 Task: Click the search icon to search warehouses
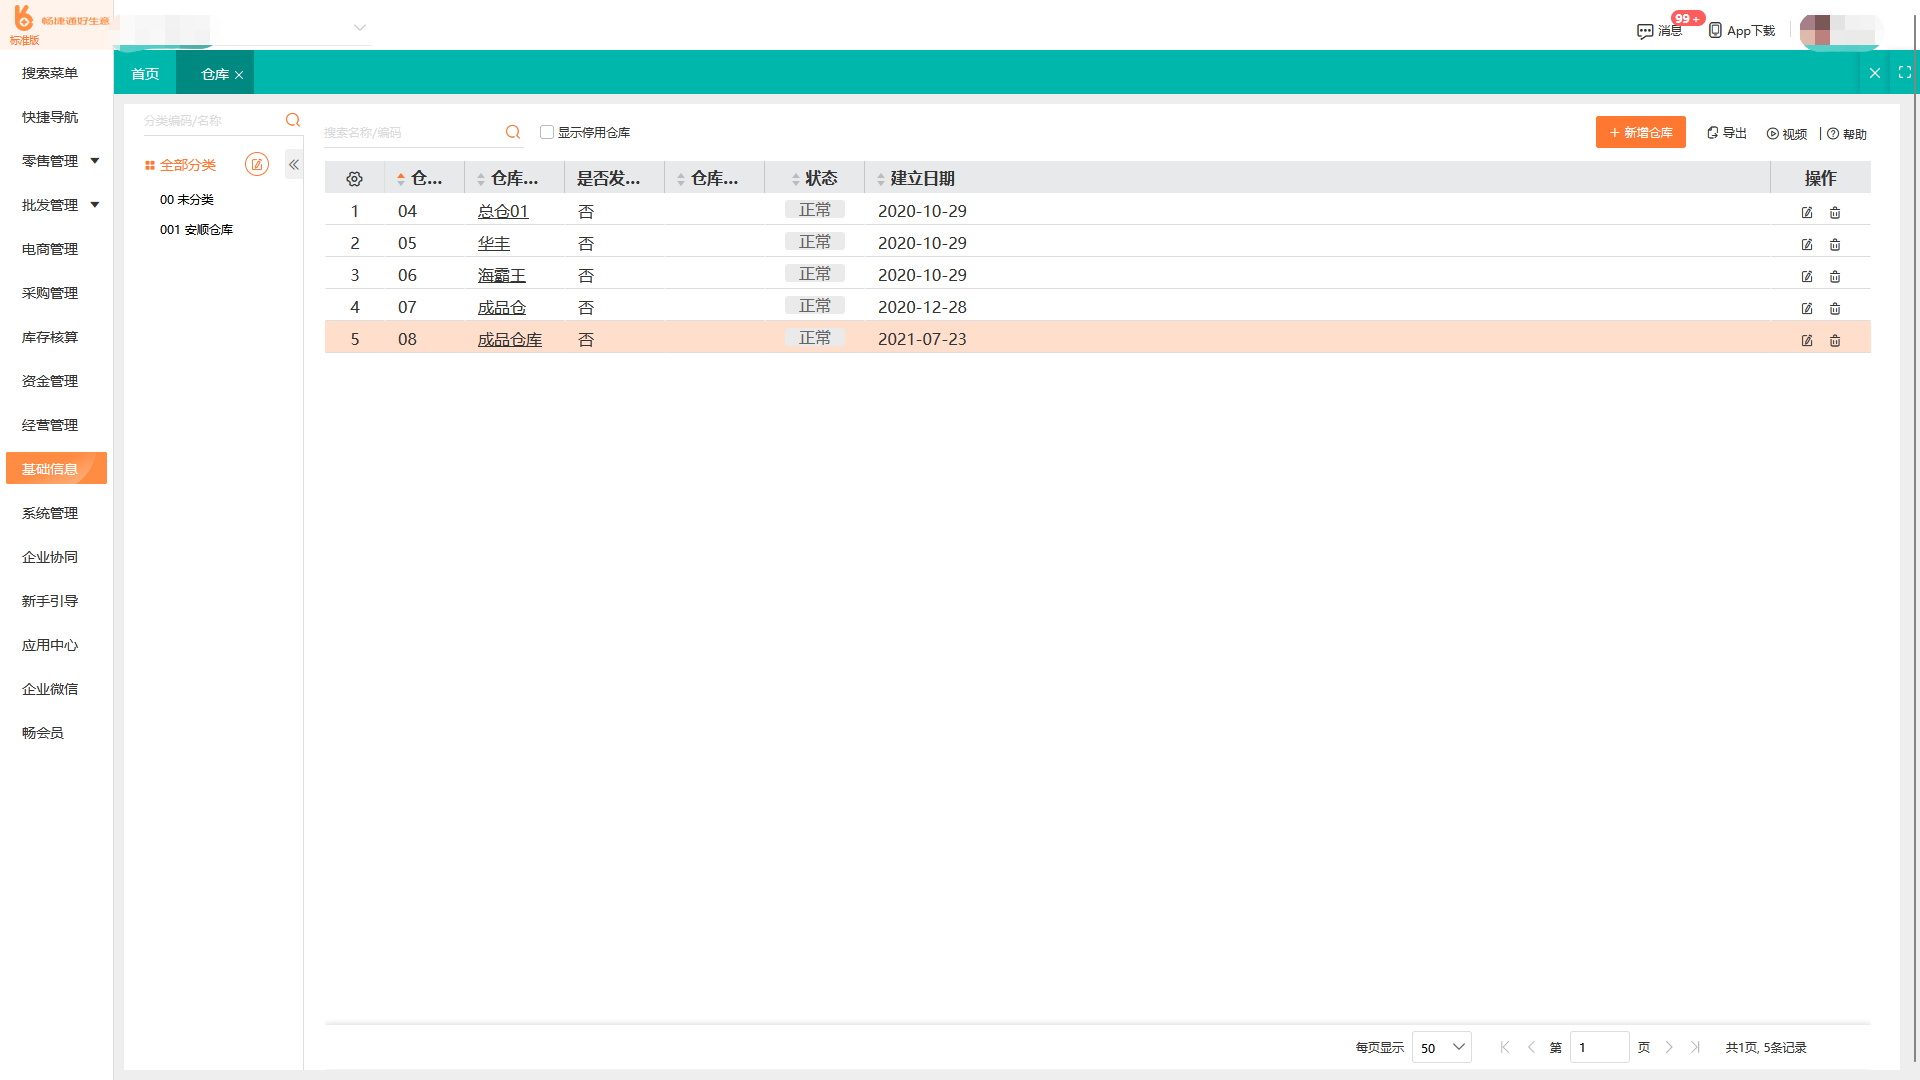[512, 132]
